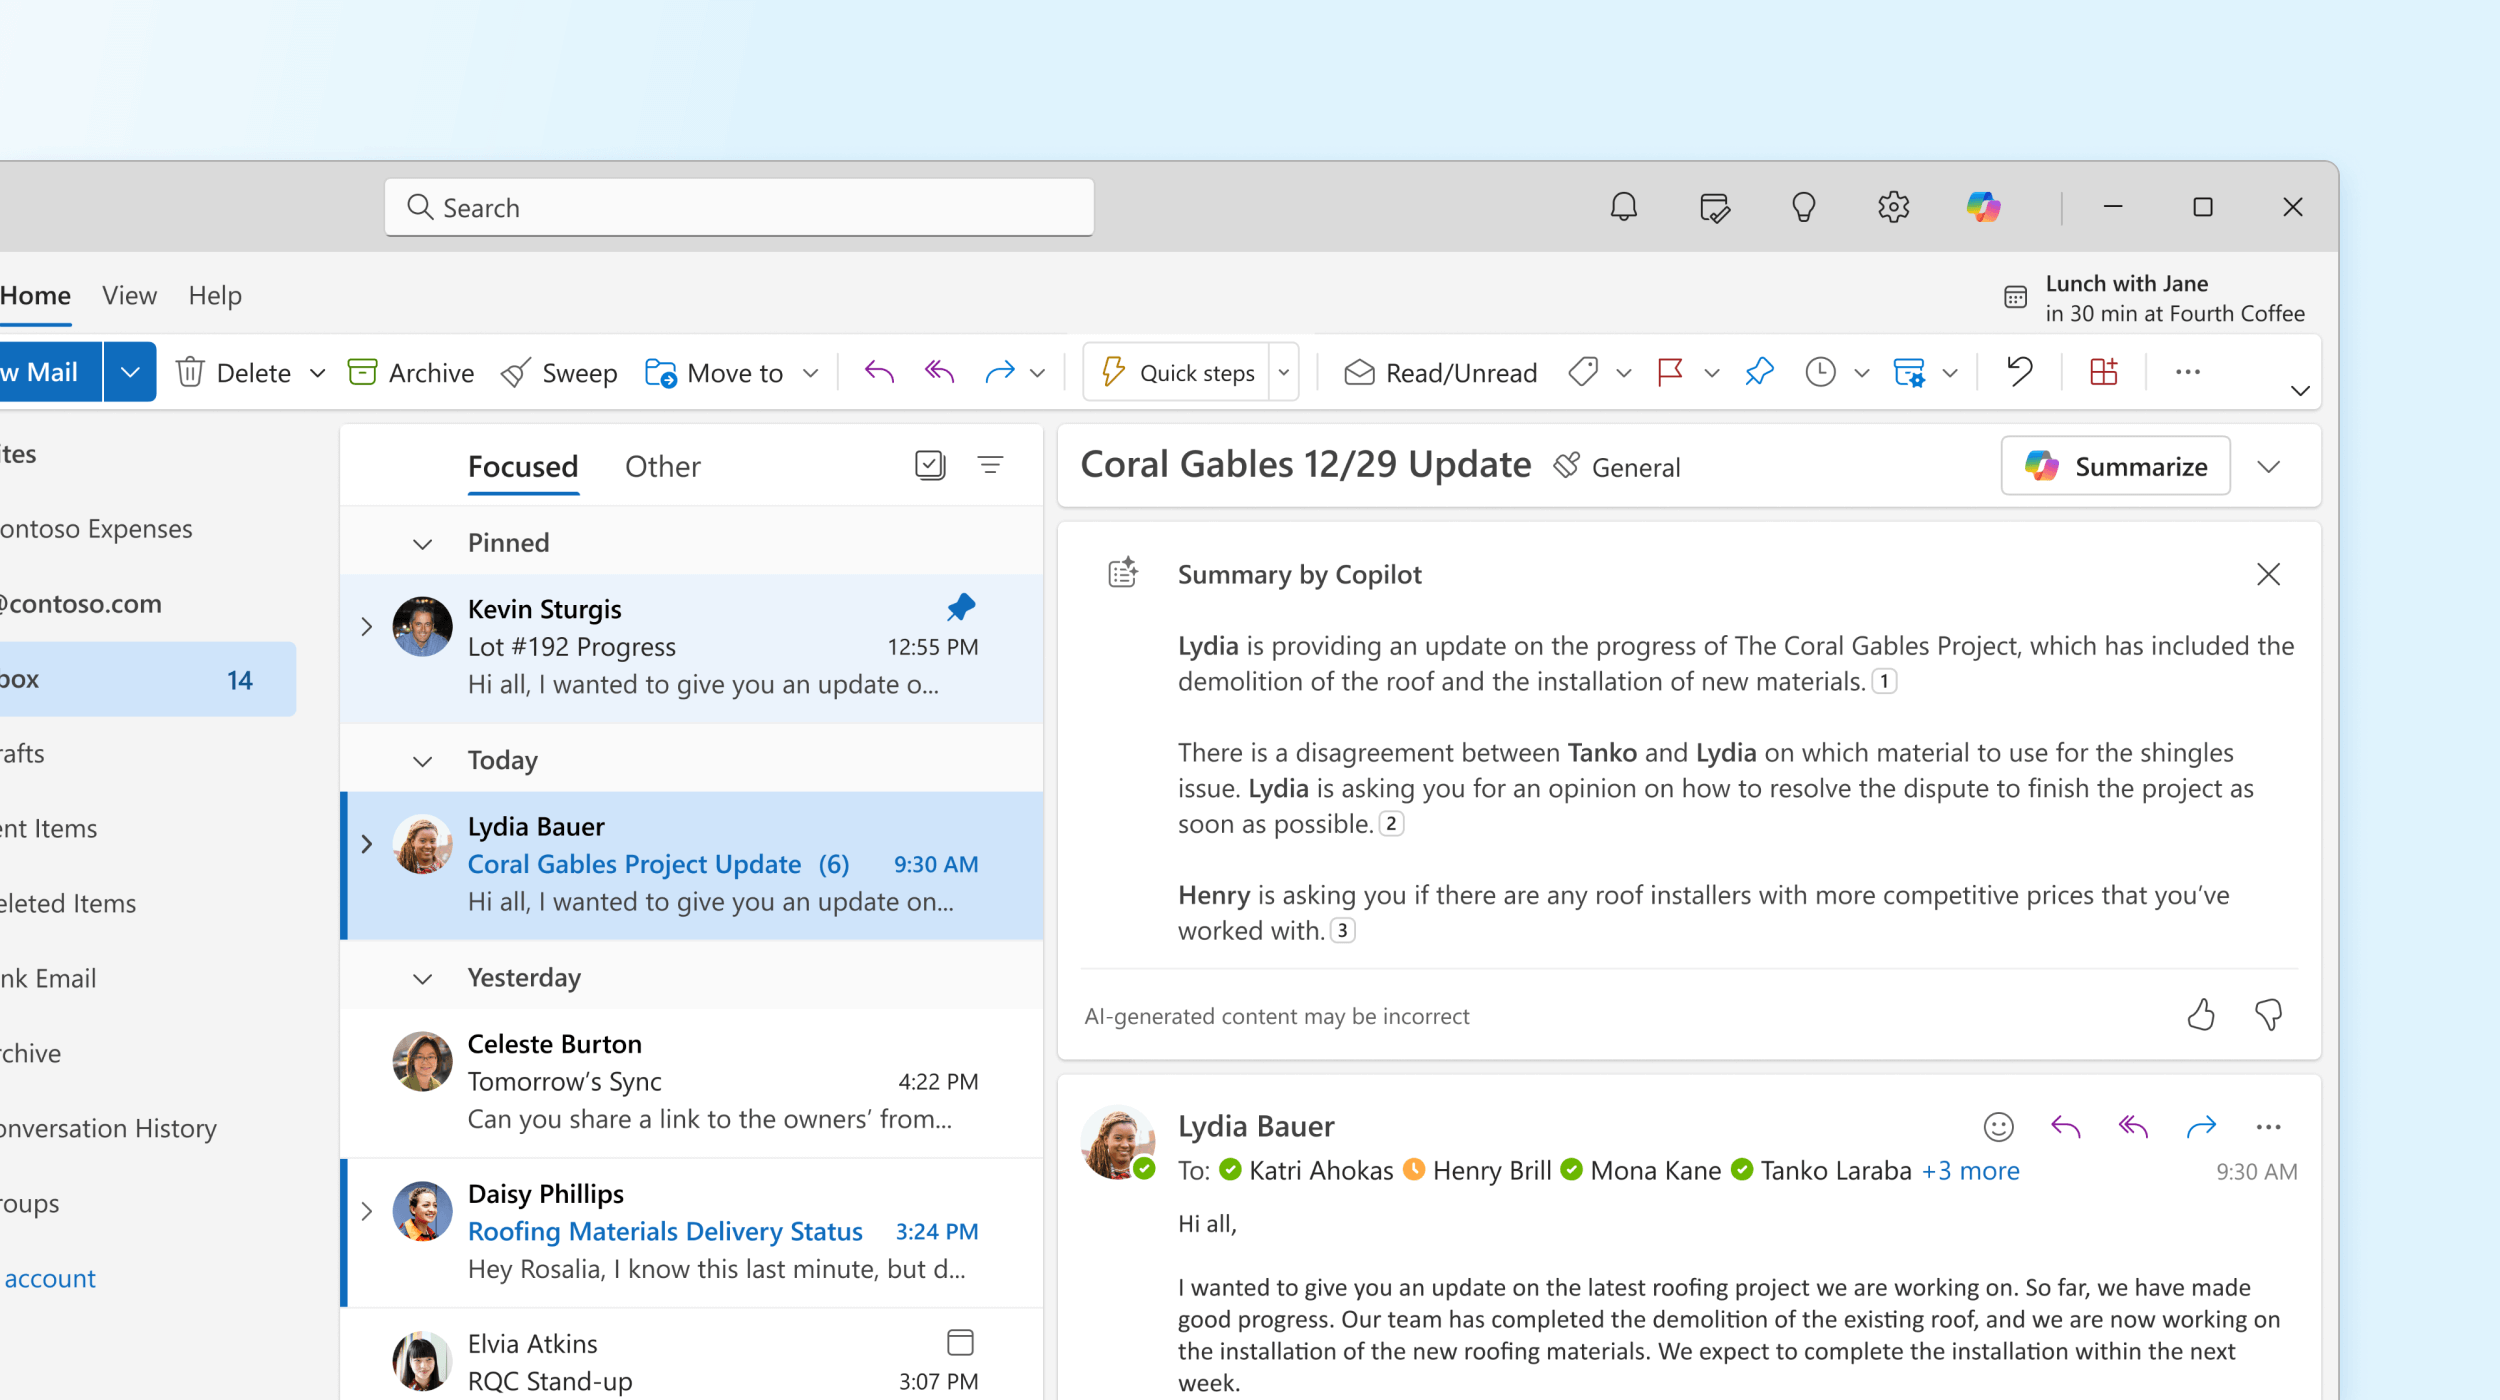Click Summarize button for email
Viewport: 2500px width, 1400px height.
2117,466
